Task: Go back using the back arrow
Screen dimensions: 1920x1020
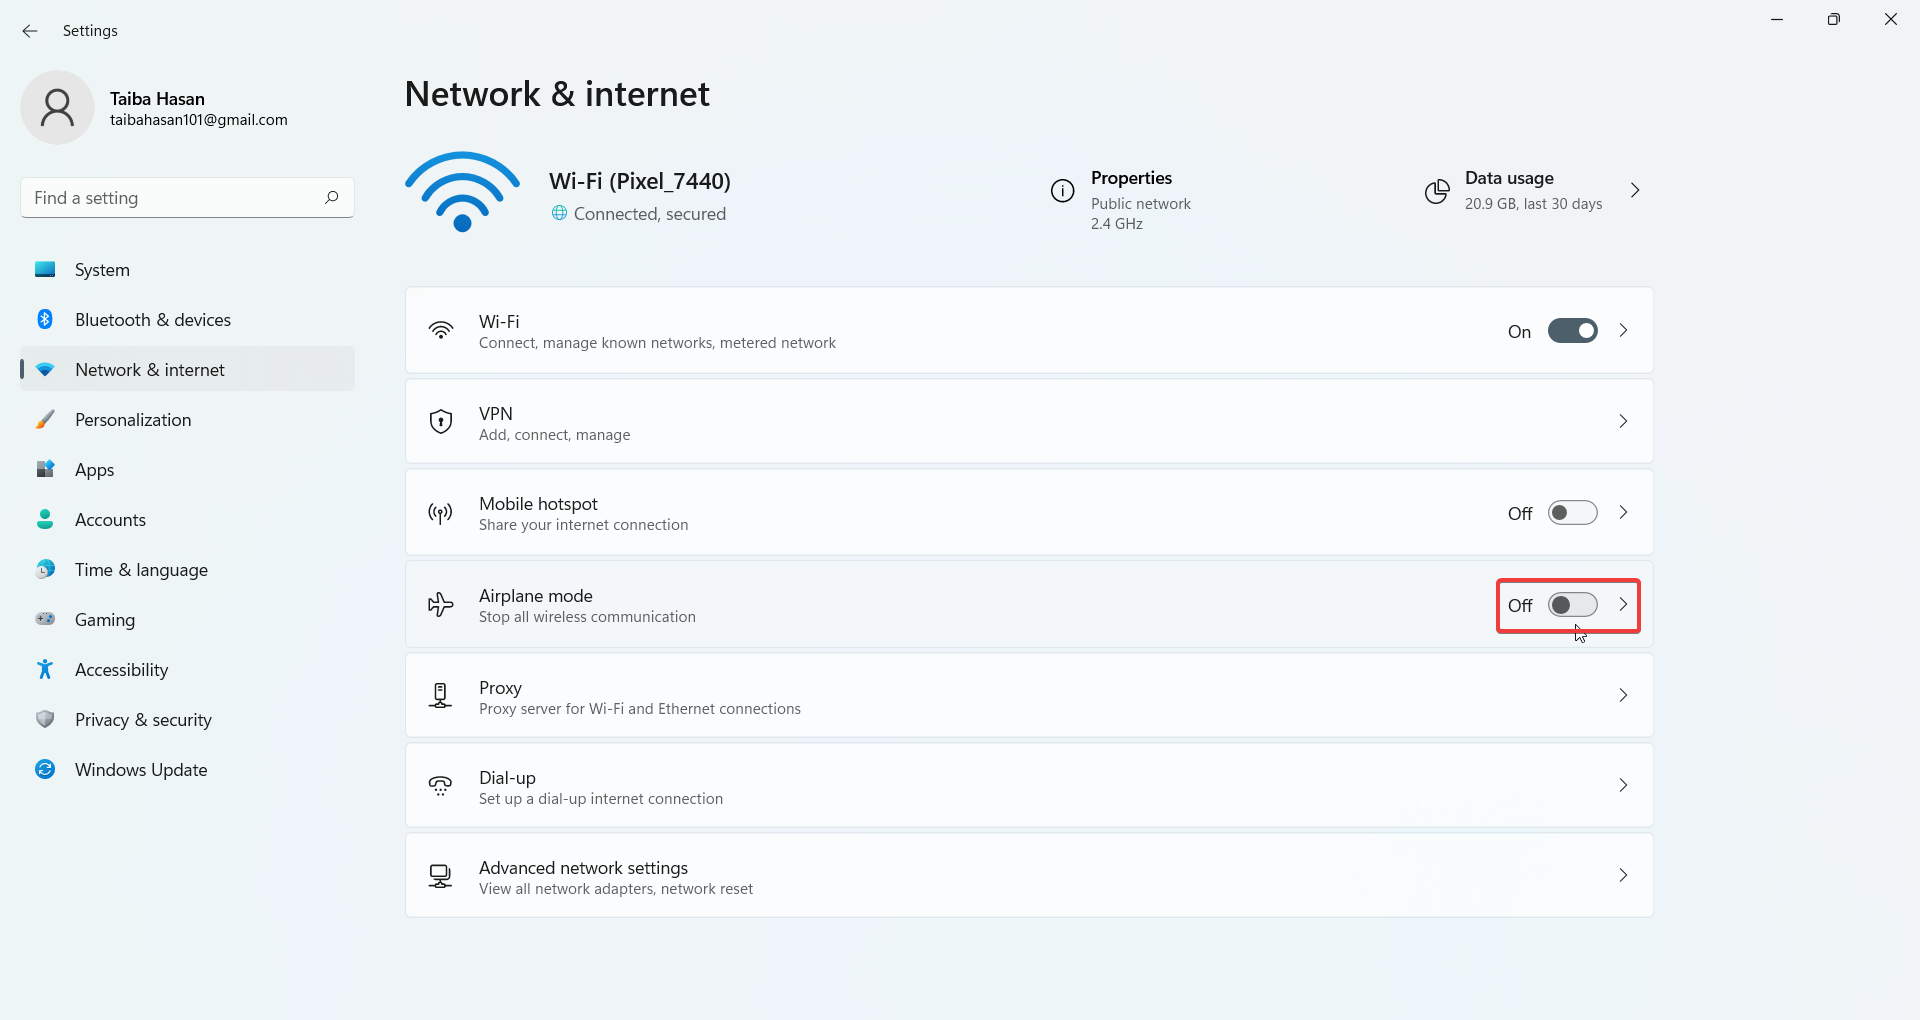Action: coord(30,31)
